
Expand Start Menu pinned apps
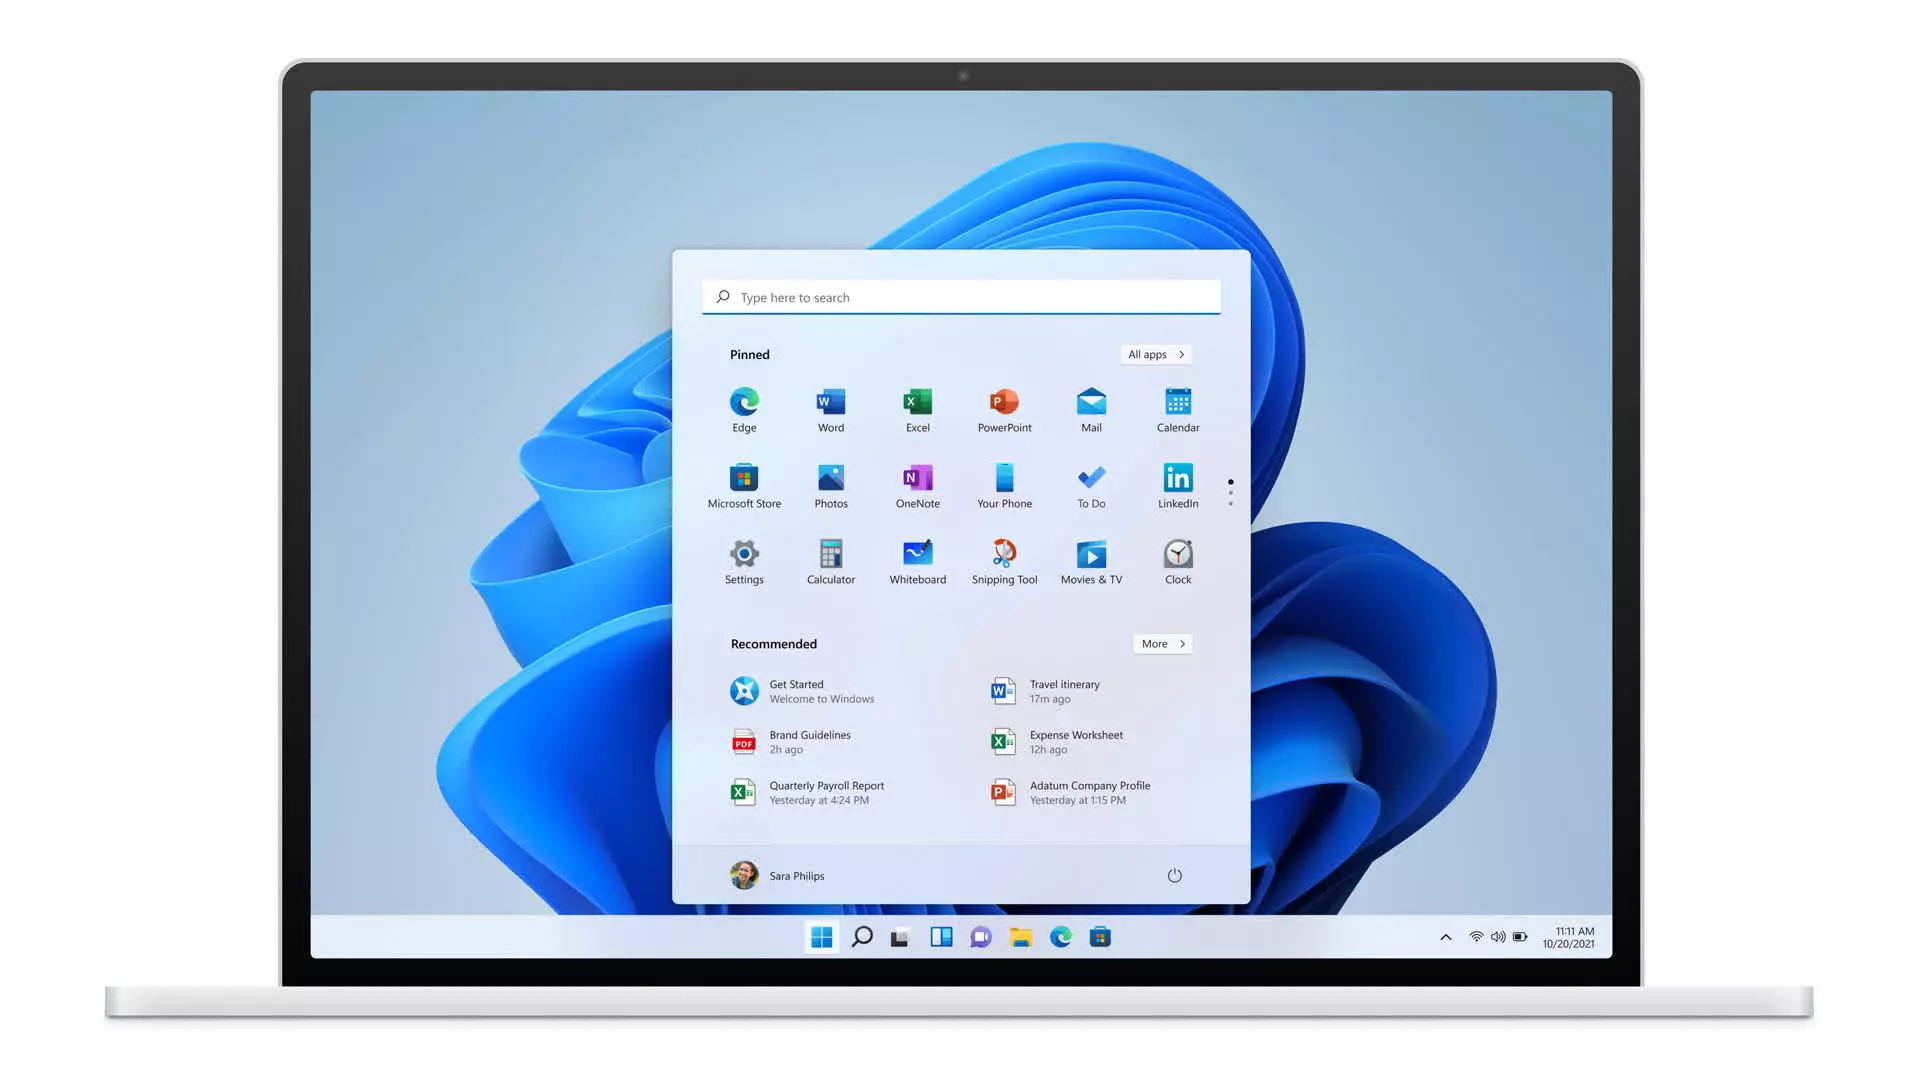(1155, 353)
